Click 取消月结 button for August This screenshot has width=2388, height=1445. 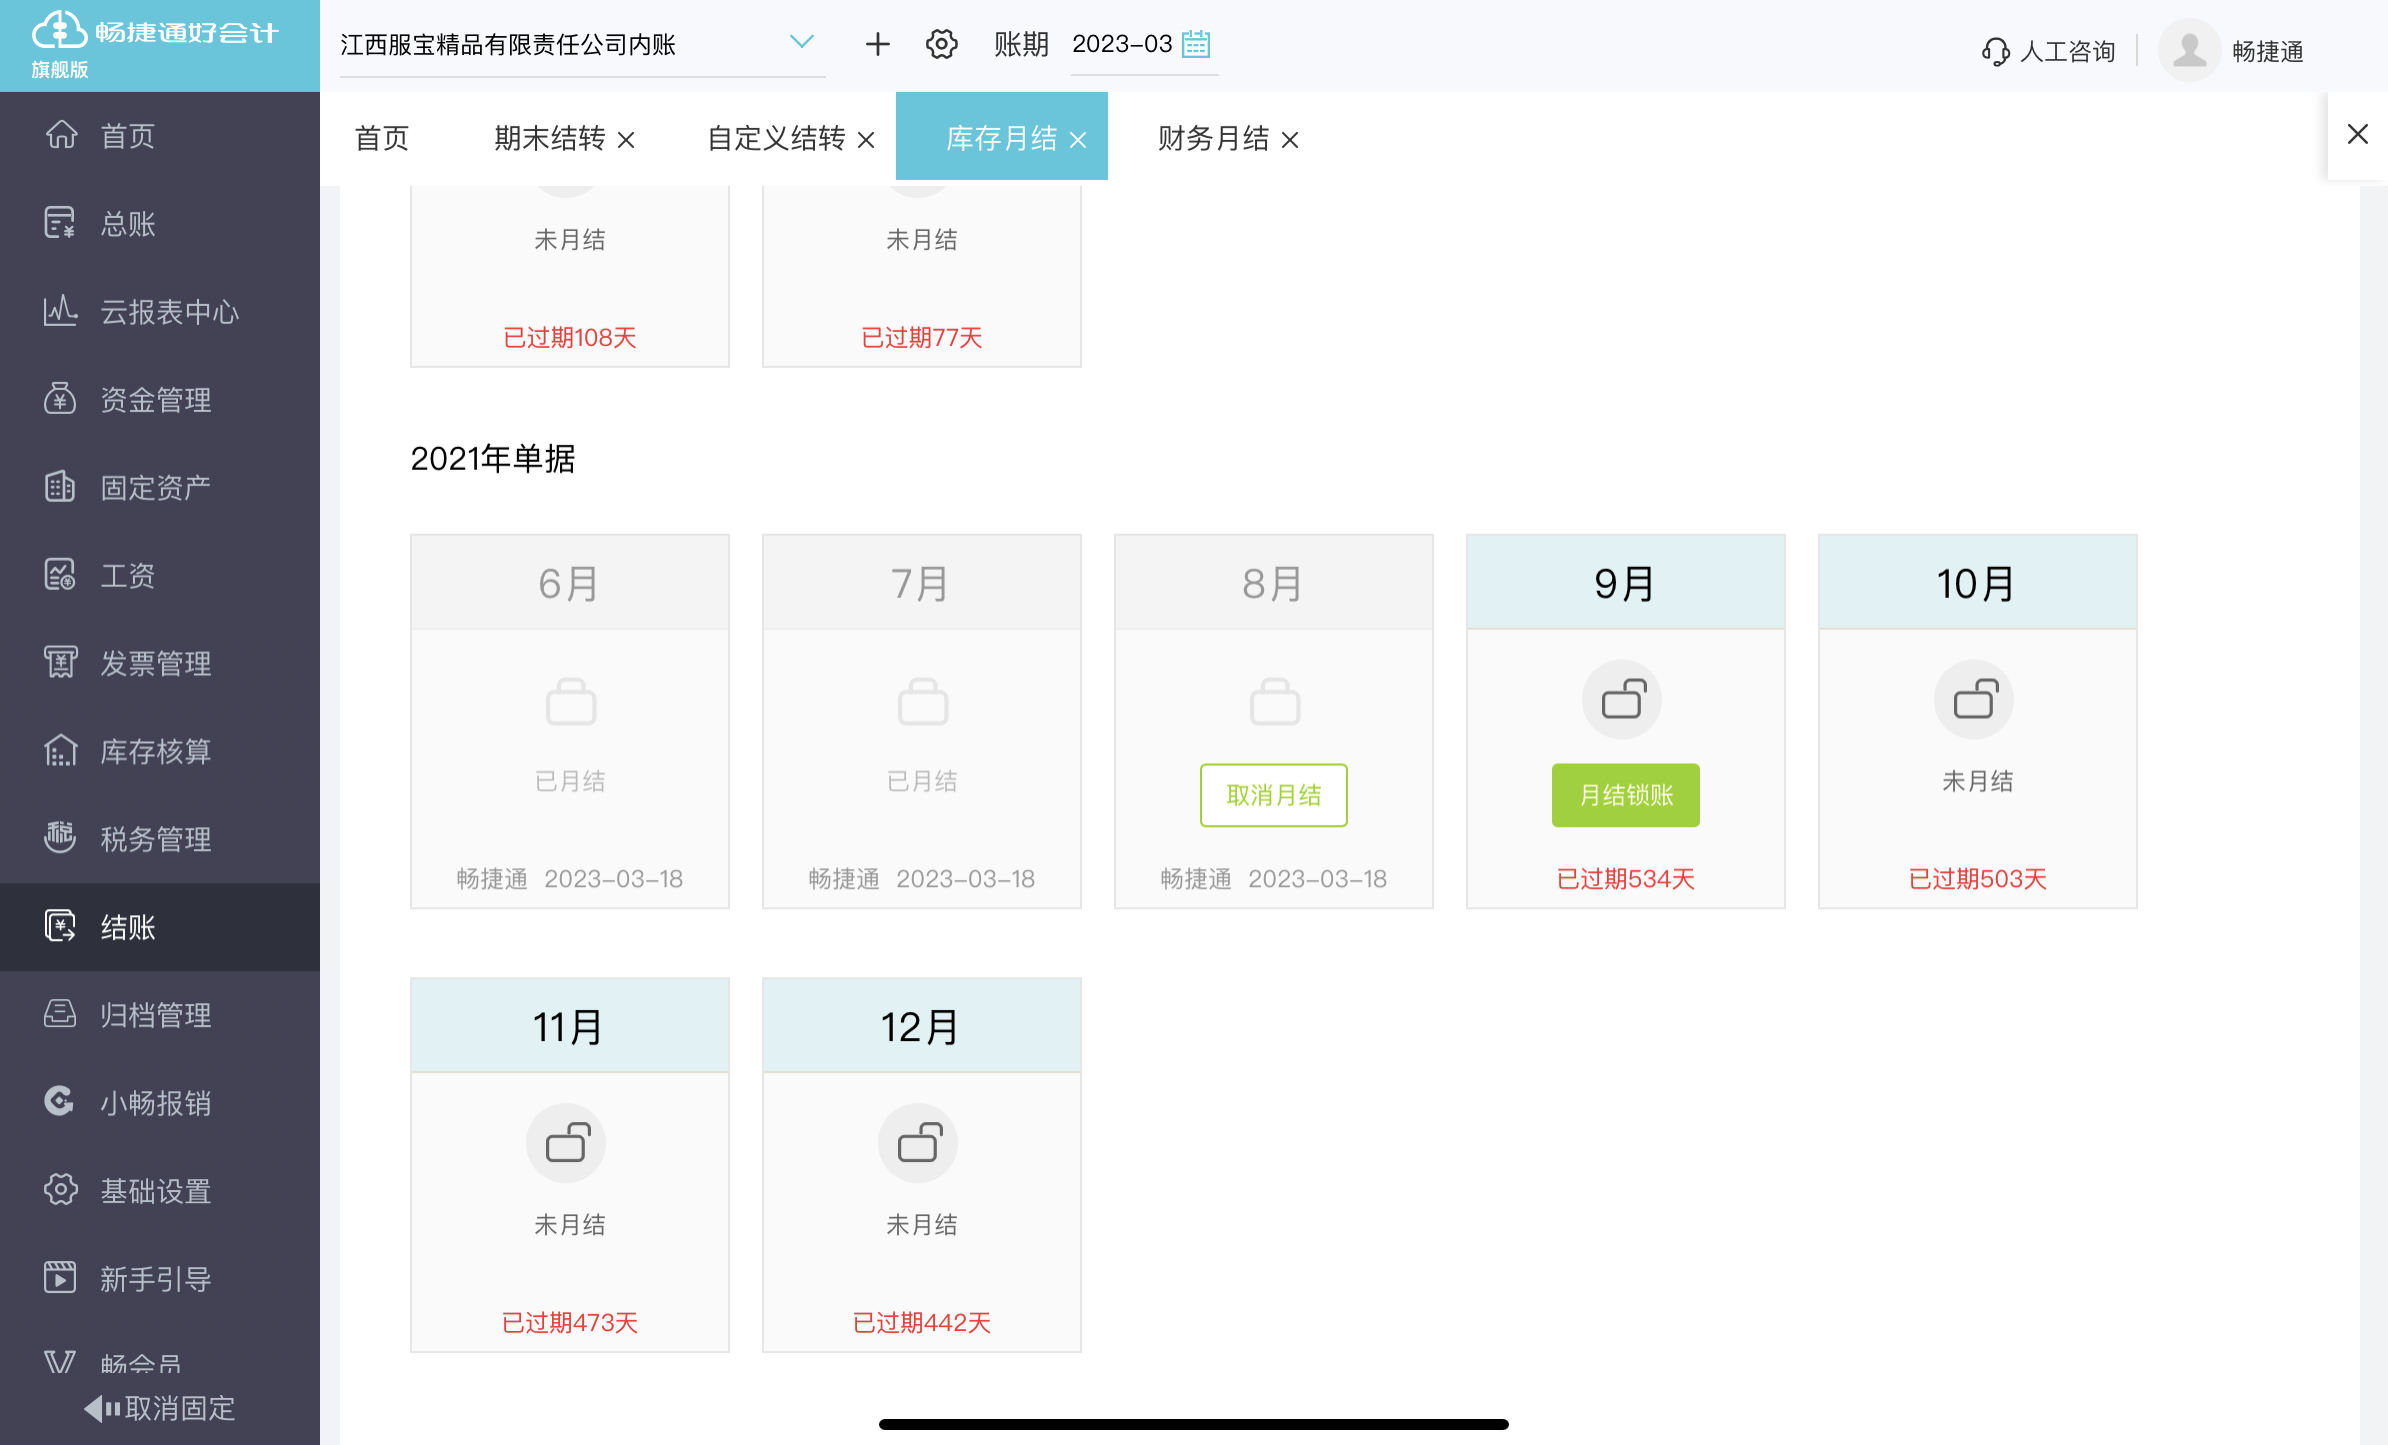1274,793
